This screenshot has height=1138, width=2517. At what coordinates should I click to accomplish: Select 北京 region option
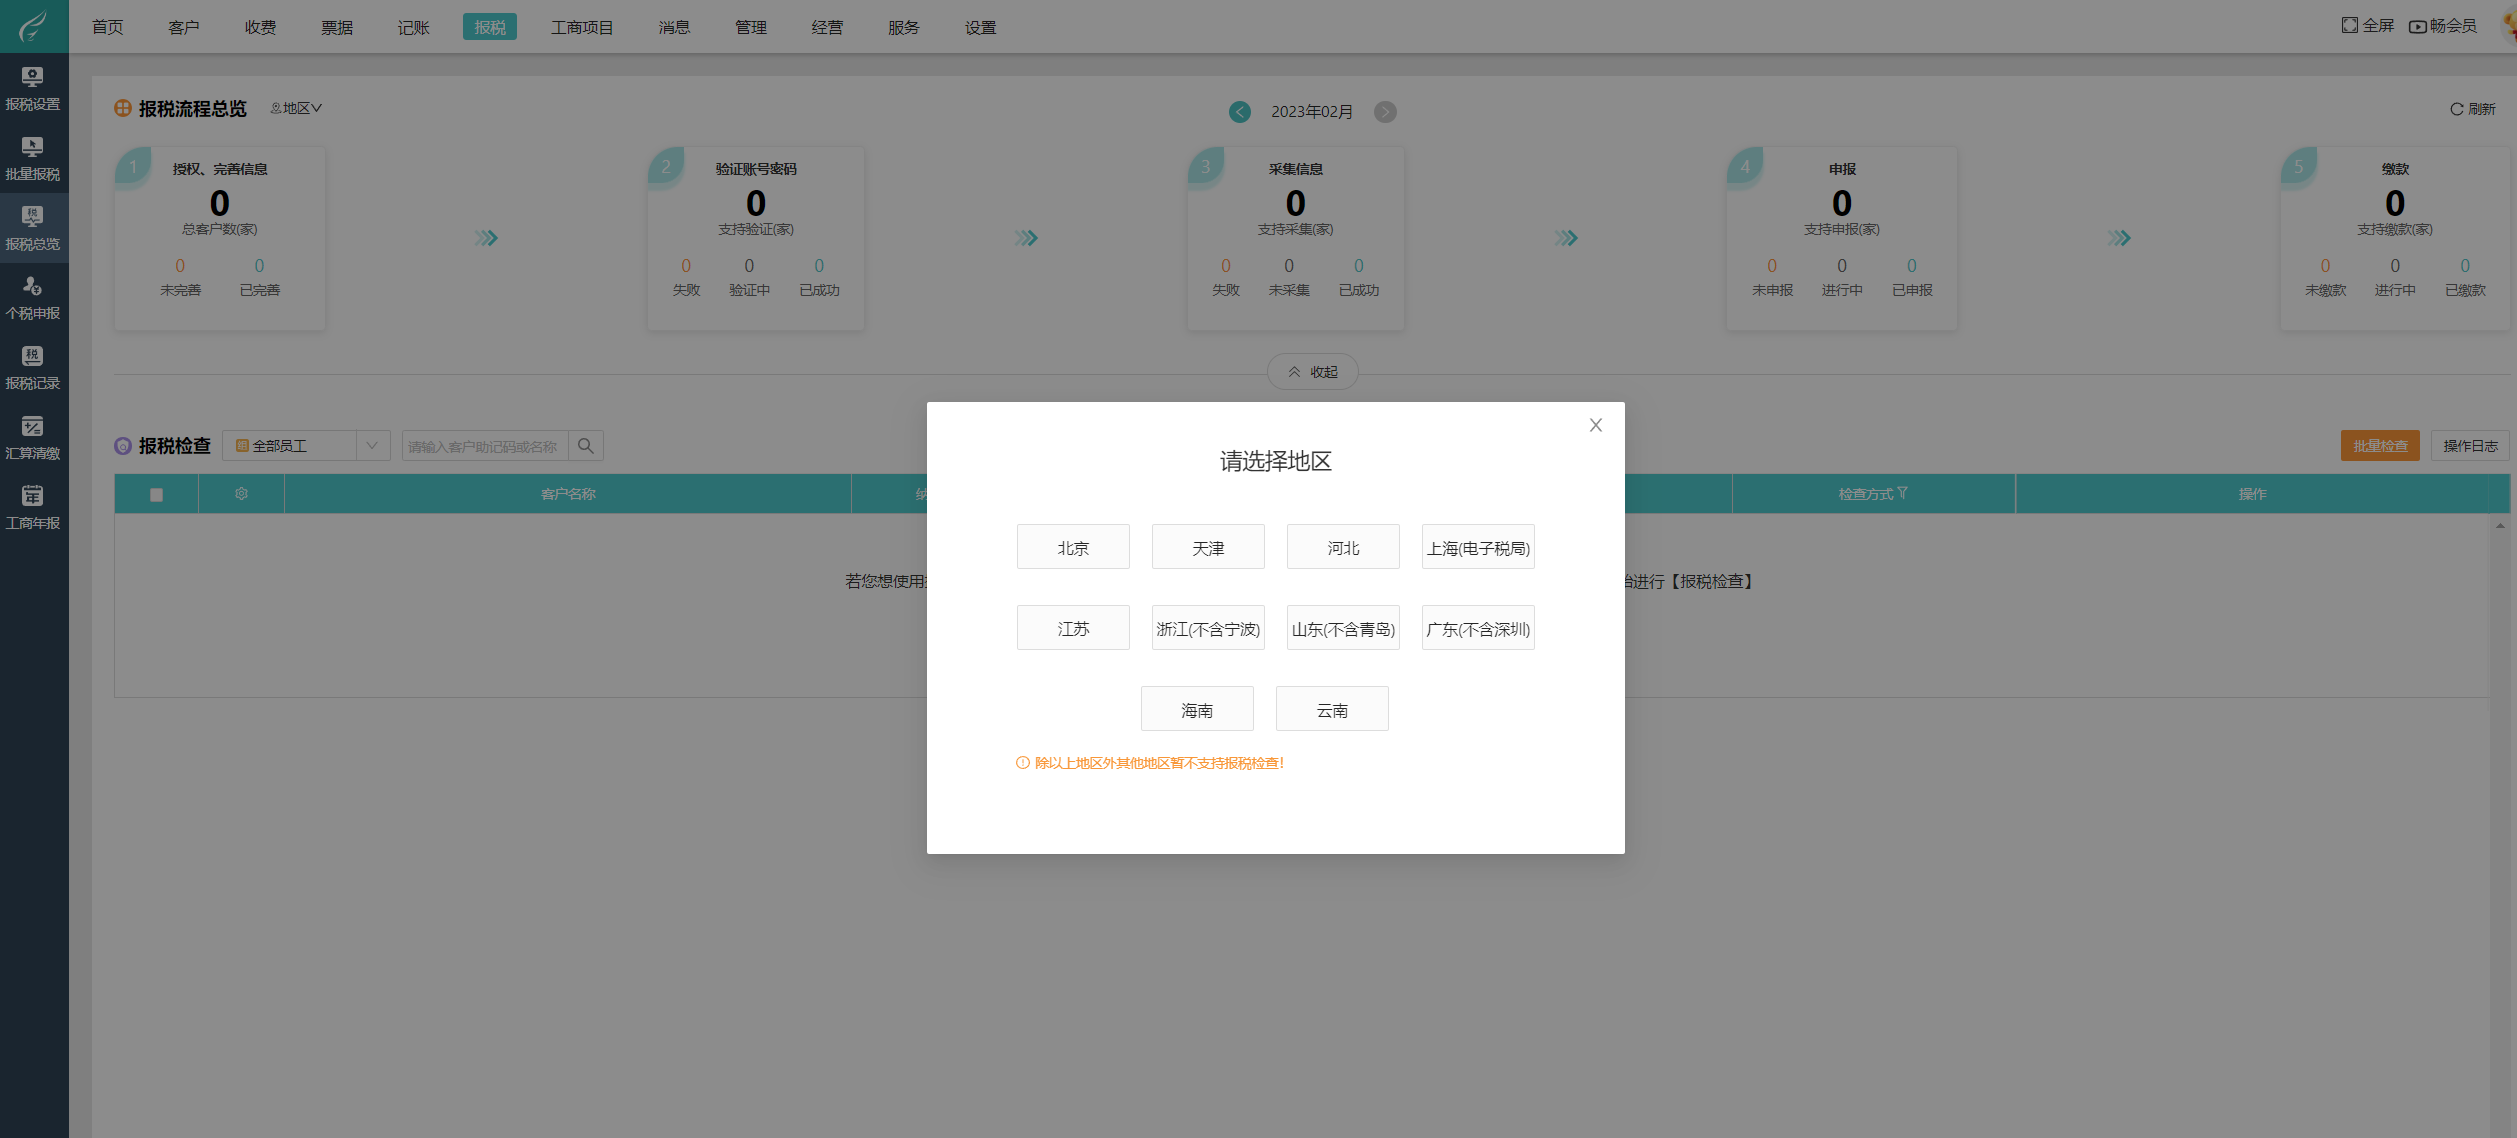[1074, 547]
